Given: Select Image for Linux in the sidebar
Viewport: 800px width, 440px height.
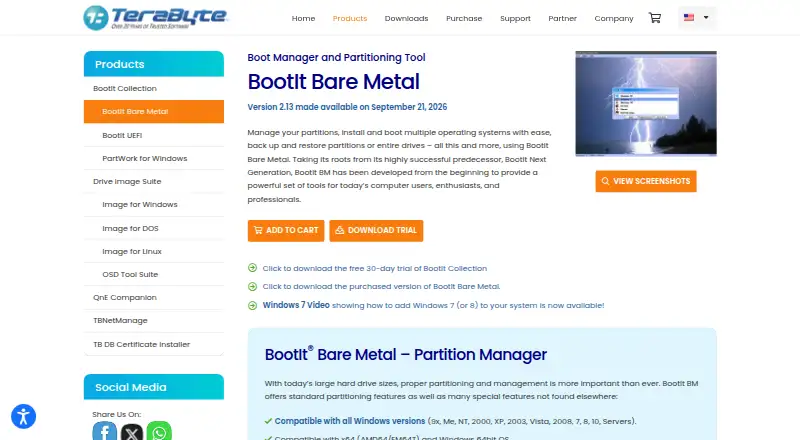Looking at the screenshot, I should click(154, 251).
